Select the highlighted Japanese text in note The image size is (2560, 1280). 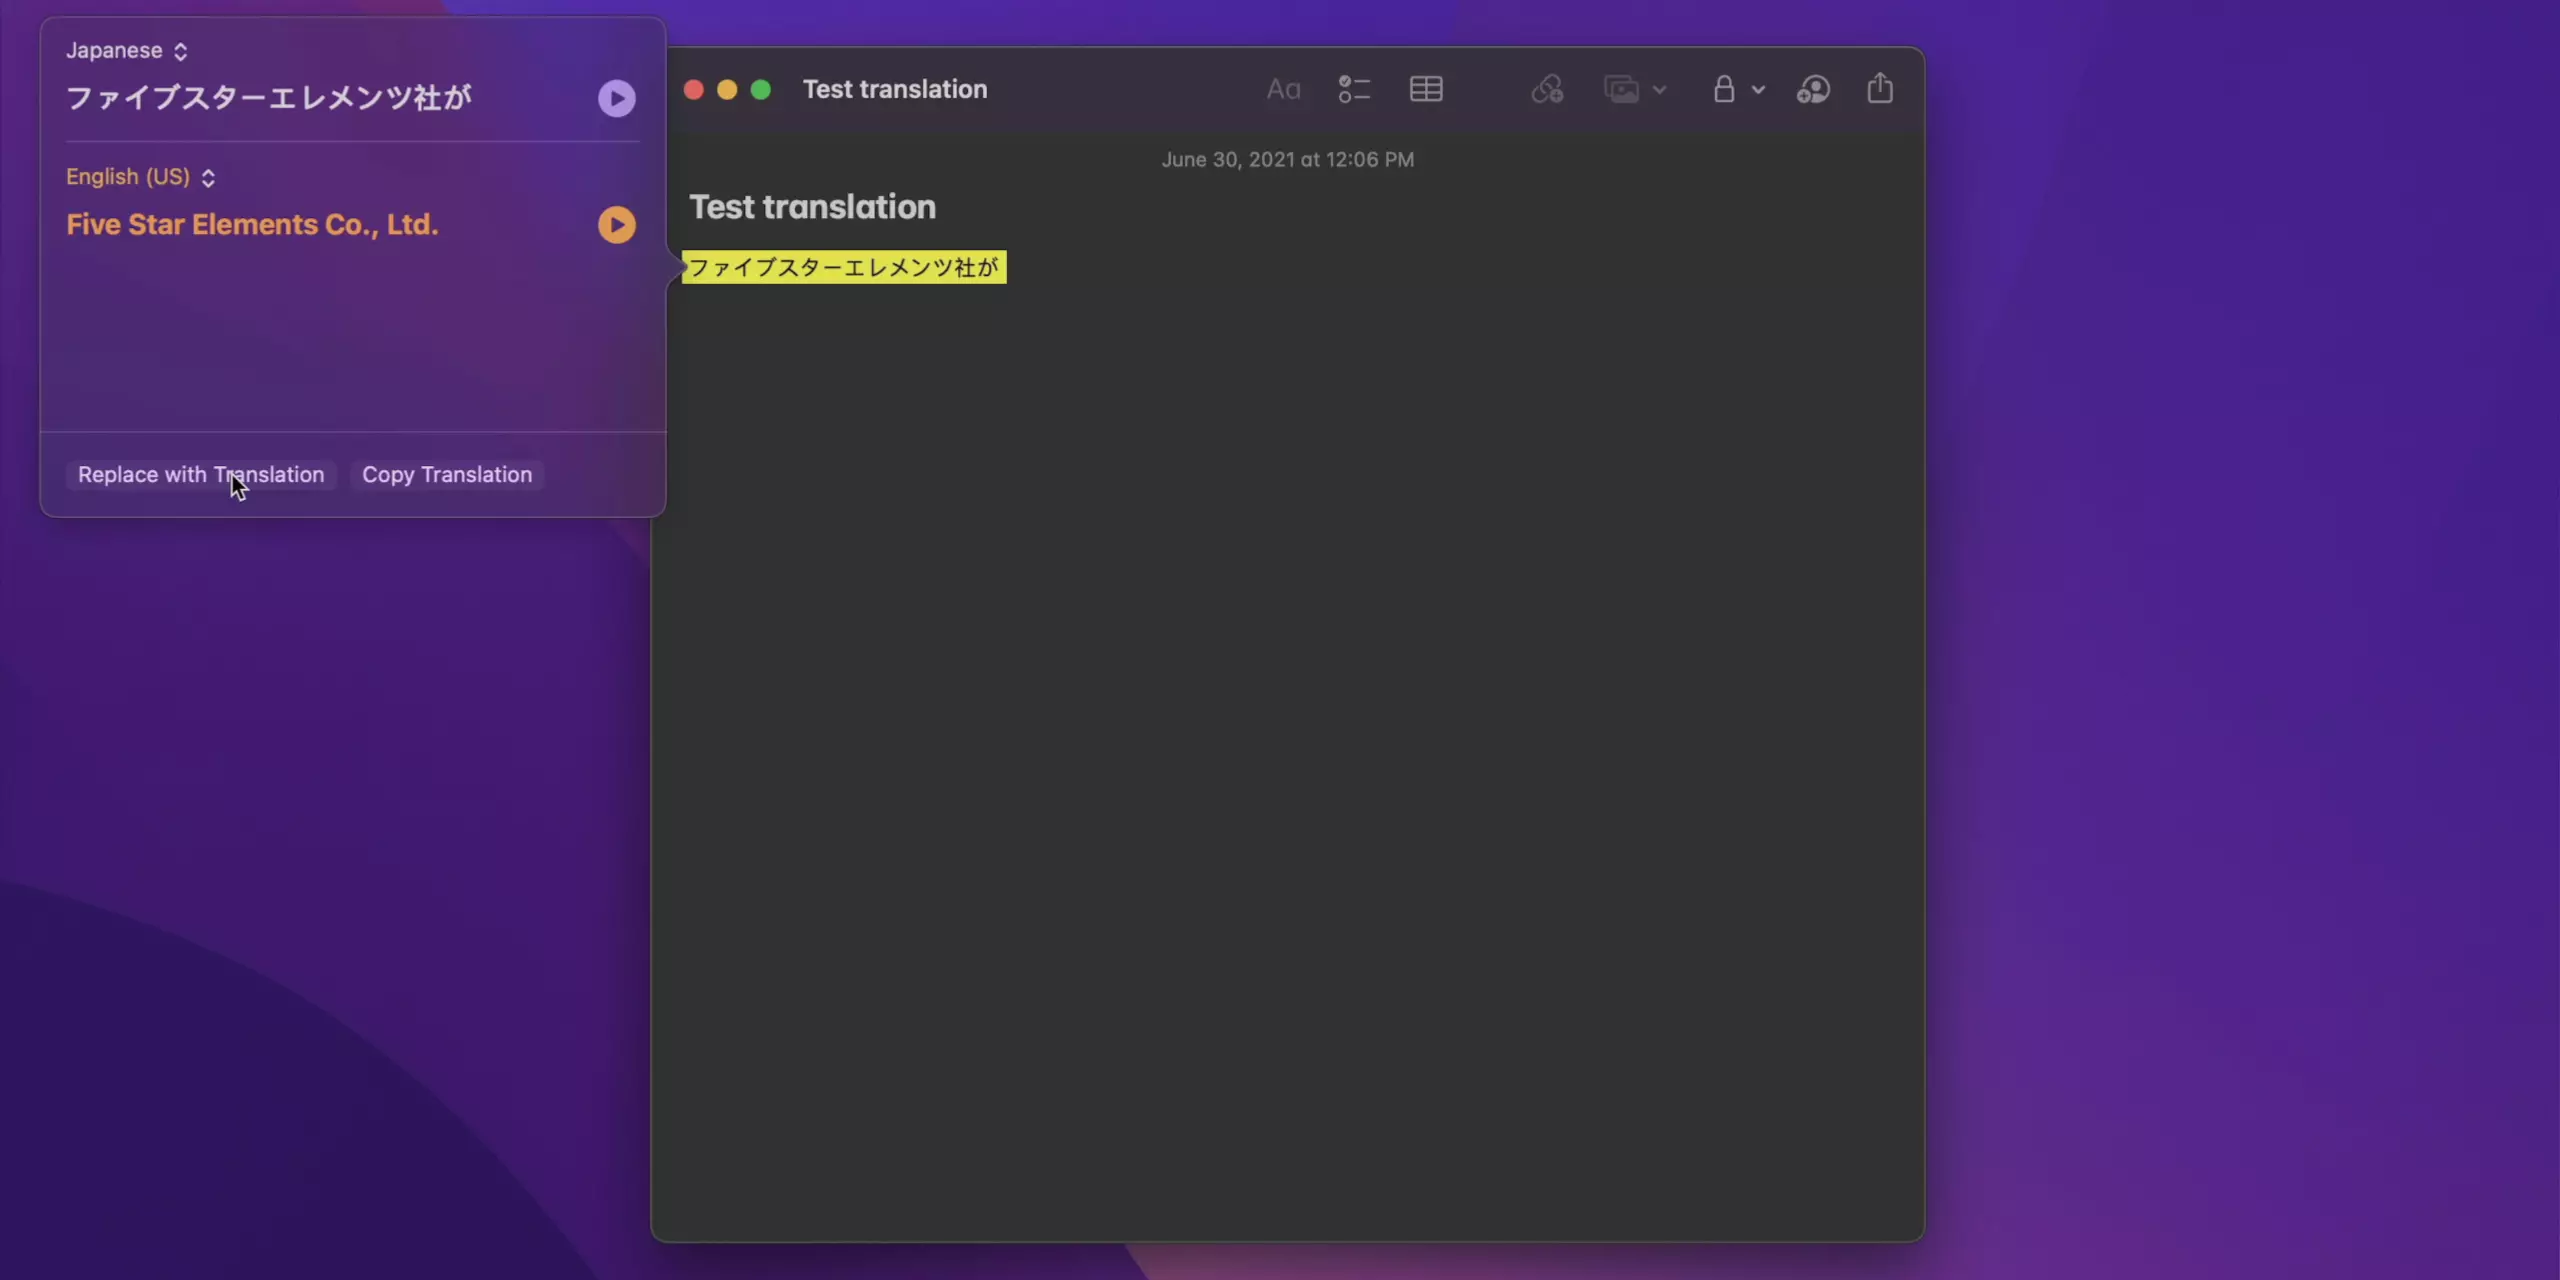coord(842,266)
